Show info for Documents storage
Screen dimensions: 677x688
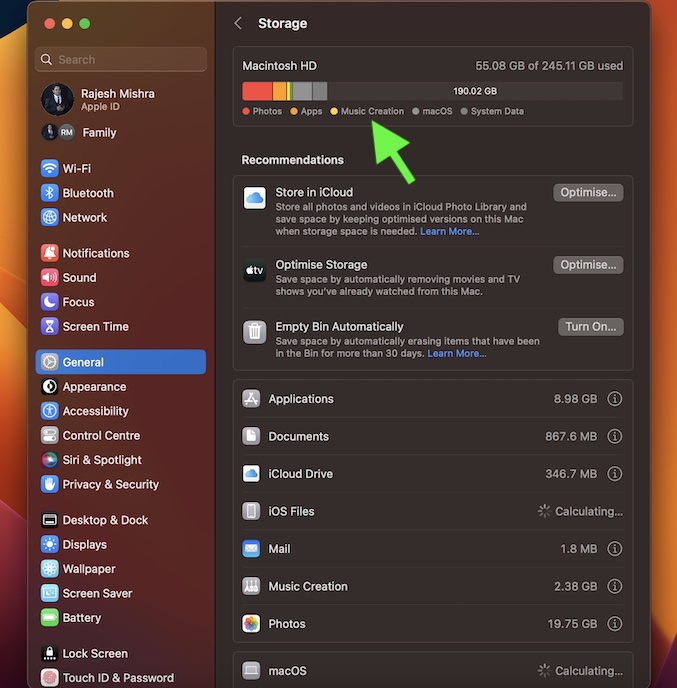pos(614,436)
